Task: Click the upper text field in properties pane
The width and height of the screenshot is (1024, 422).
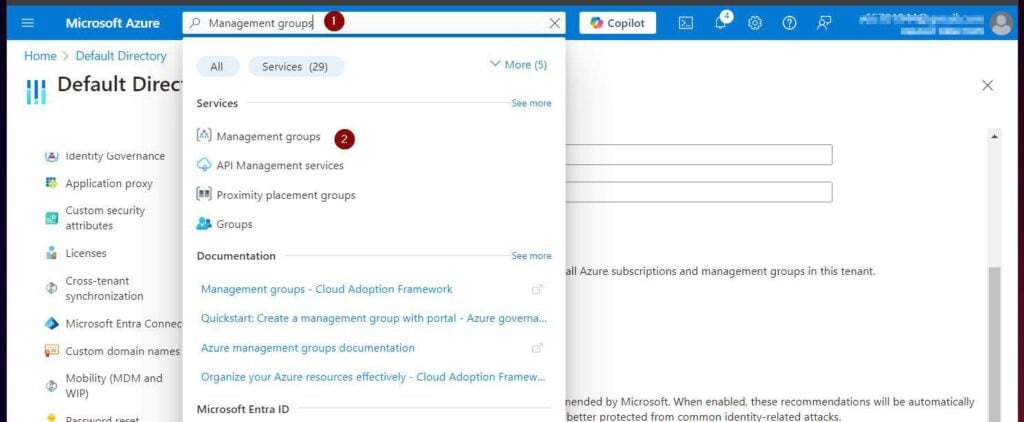Action: (697, 155)
